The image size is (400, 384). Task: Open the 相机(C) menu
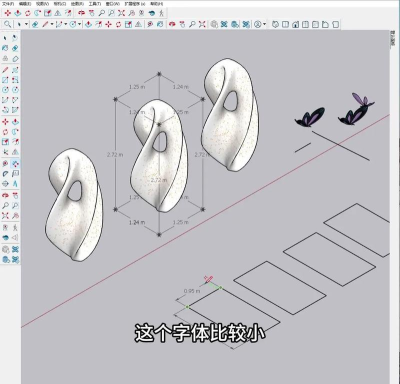(60, 4)
